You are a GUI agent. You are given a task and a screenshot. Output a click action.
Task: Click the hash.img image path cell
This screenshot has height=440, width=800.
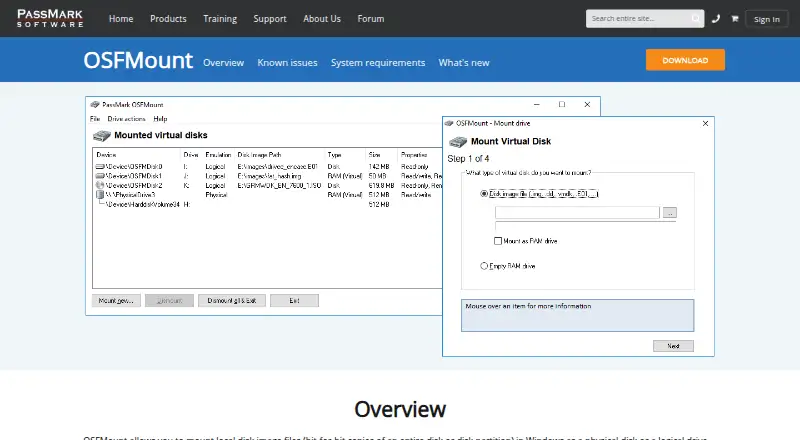click(x=269, y=176)
